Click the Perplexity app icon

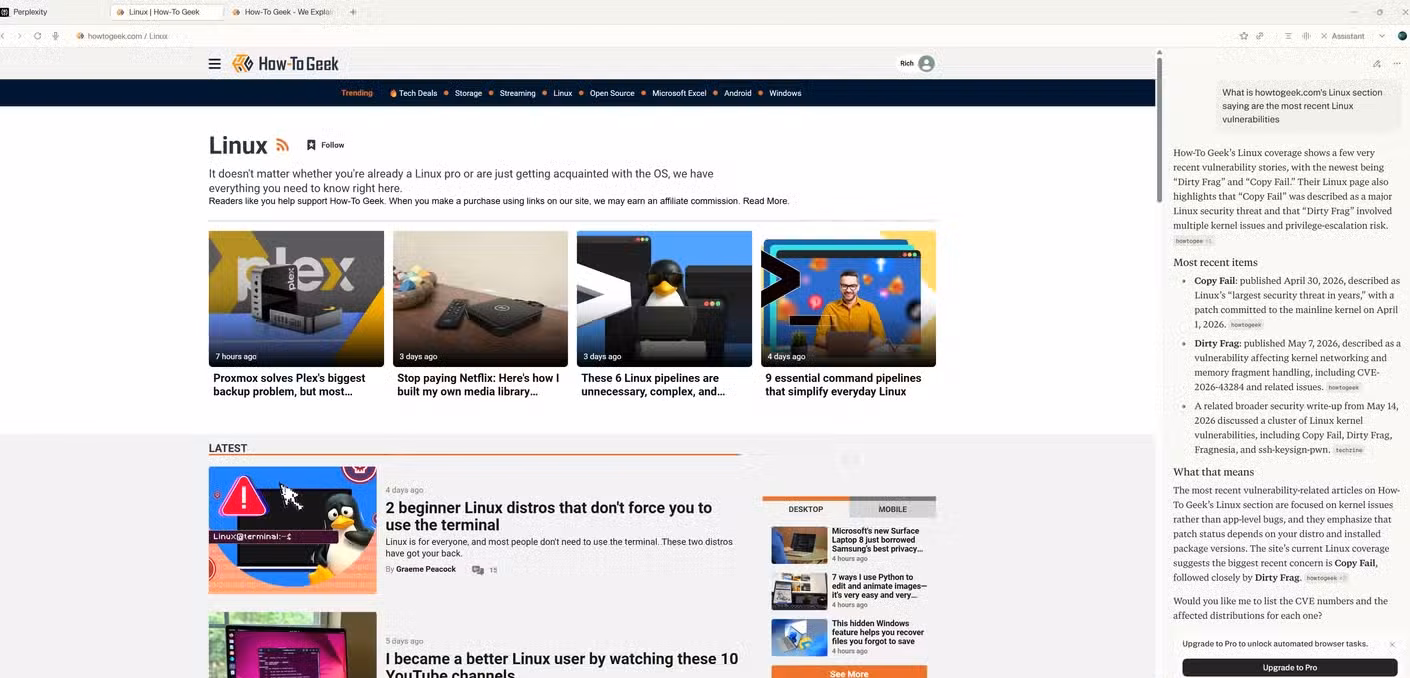[x=5, y=12]
